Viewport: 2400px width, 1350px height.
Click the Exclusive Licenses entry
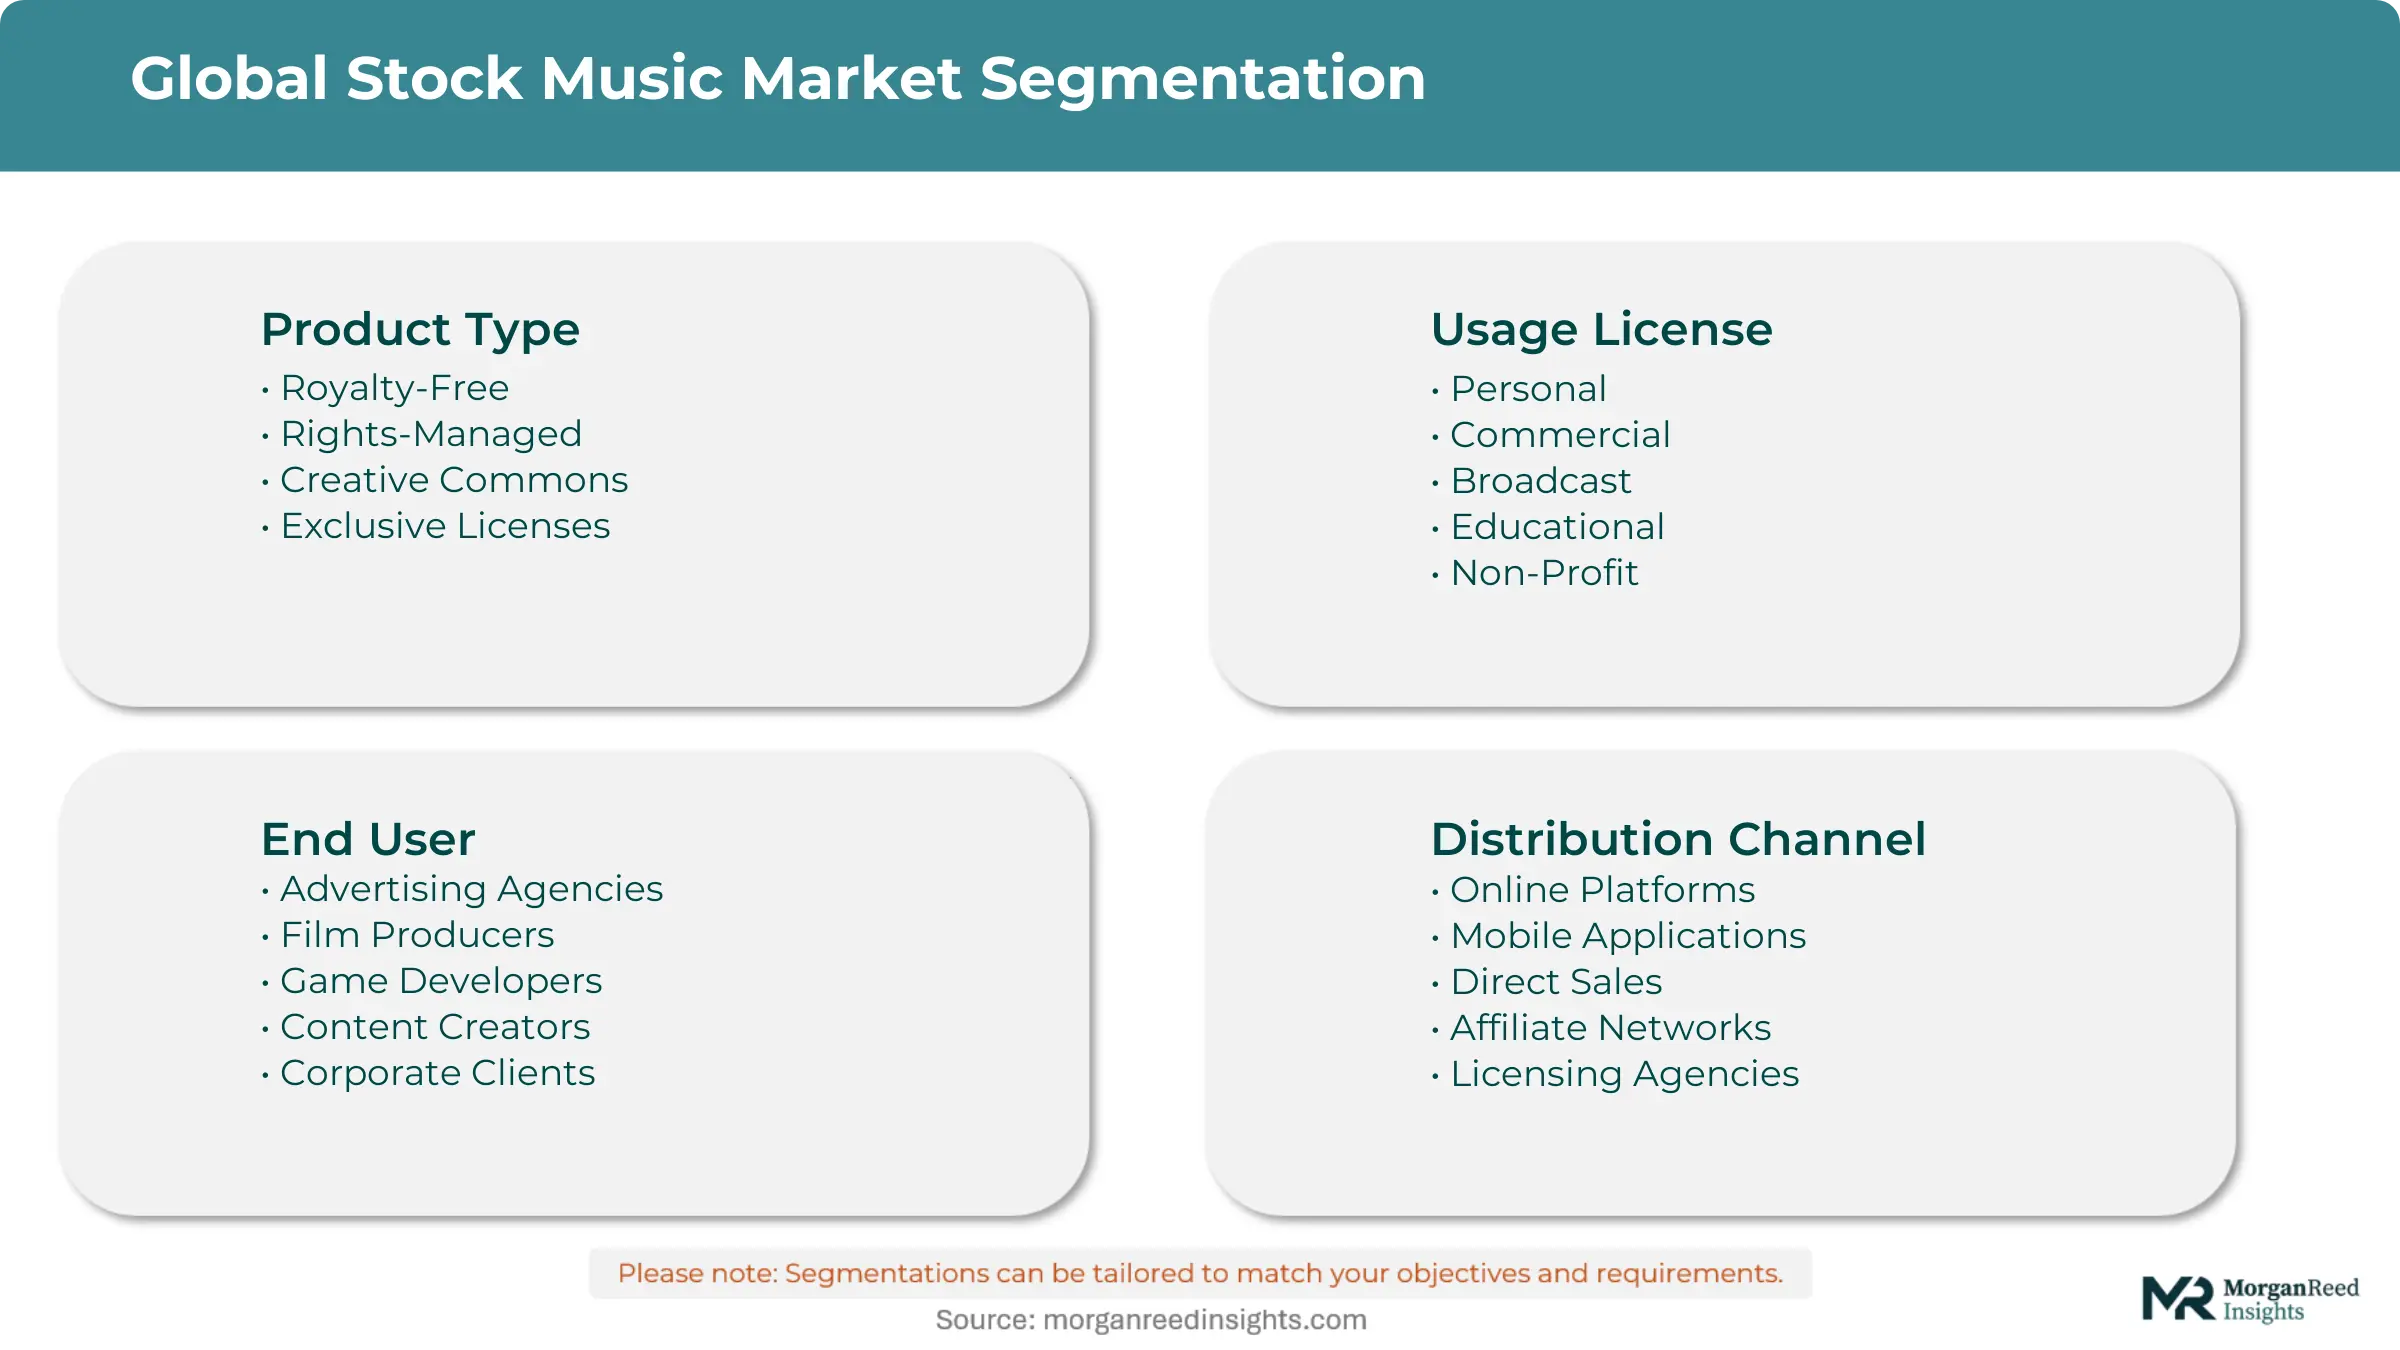(444, 526)
